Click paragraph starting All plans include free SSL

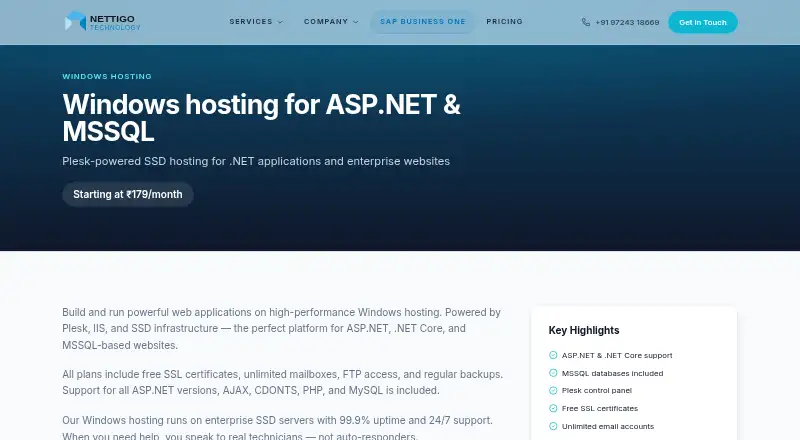tap(283, 382)
